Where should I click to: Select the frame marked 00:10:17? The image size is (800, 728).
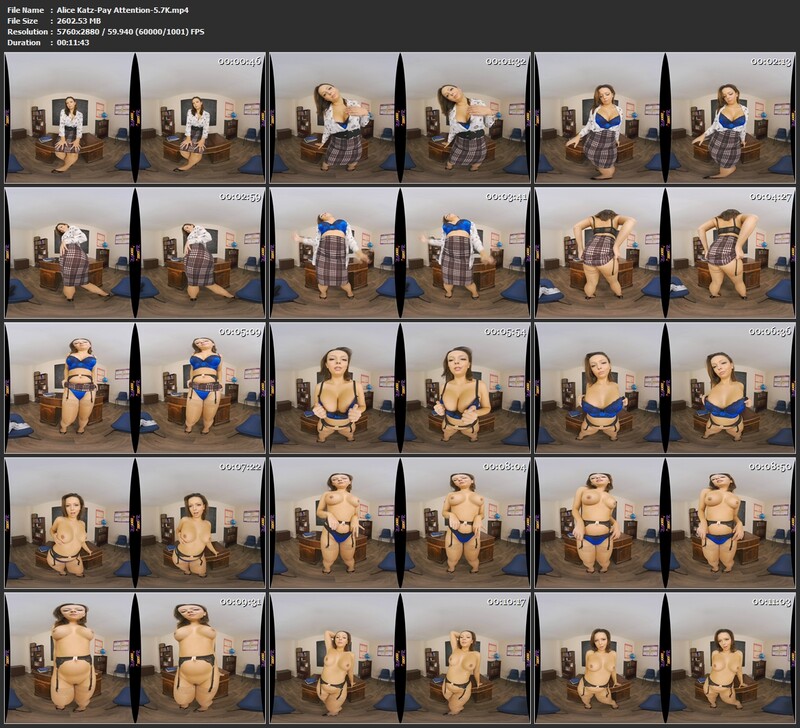pyautogui.click(x=400, y=655)
